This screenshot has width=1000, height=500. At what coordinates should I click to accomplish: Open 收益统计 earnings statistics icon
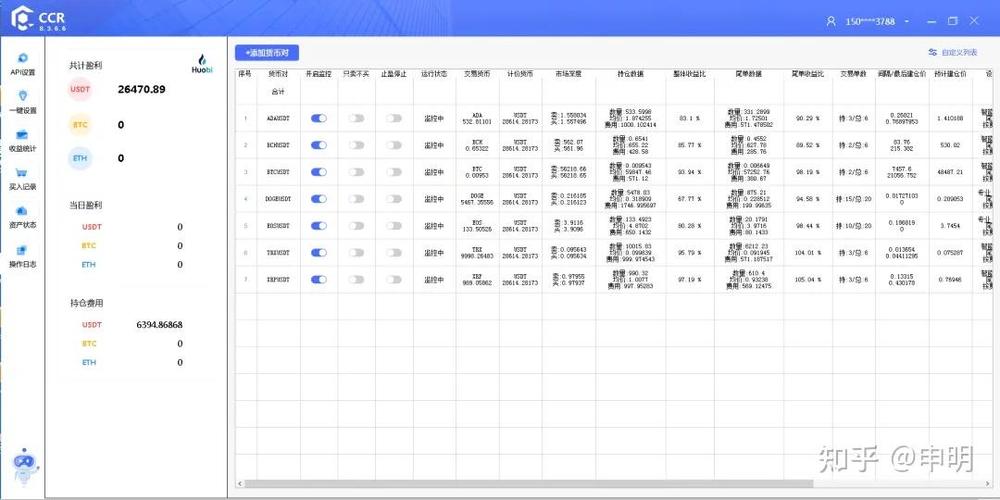[22, 136]
